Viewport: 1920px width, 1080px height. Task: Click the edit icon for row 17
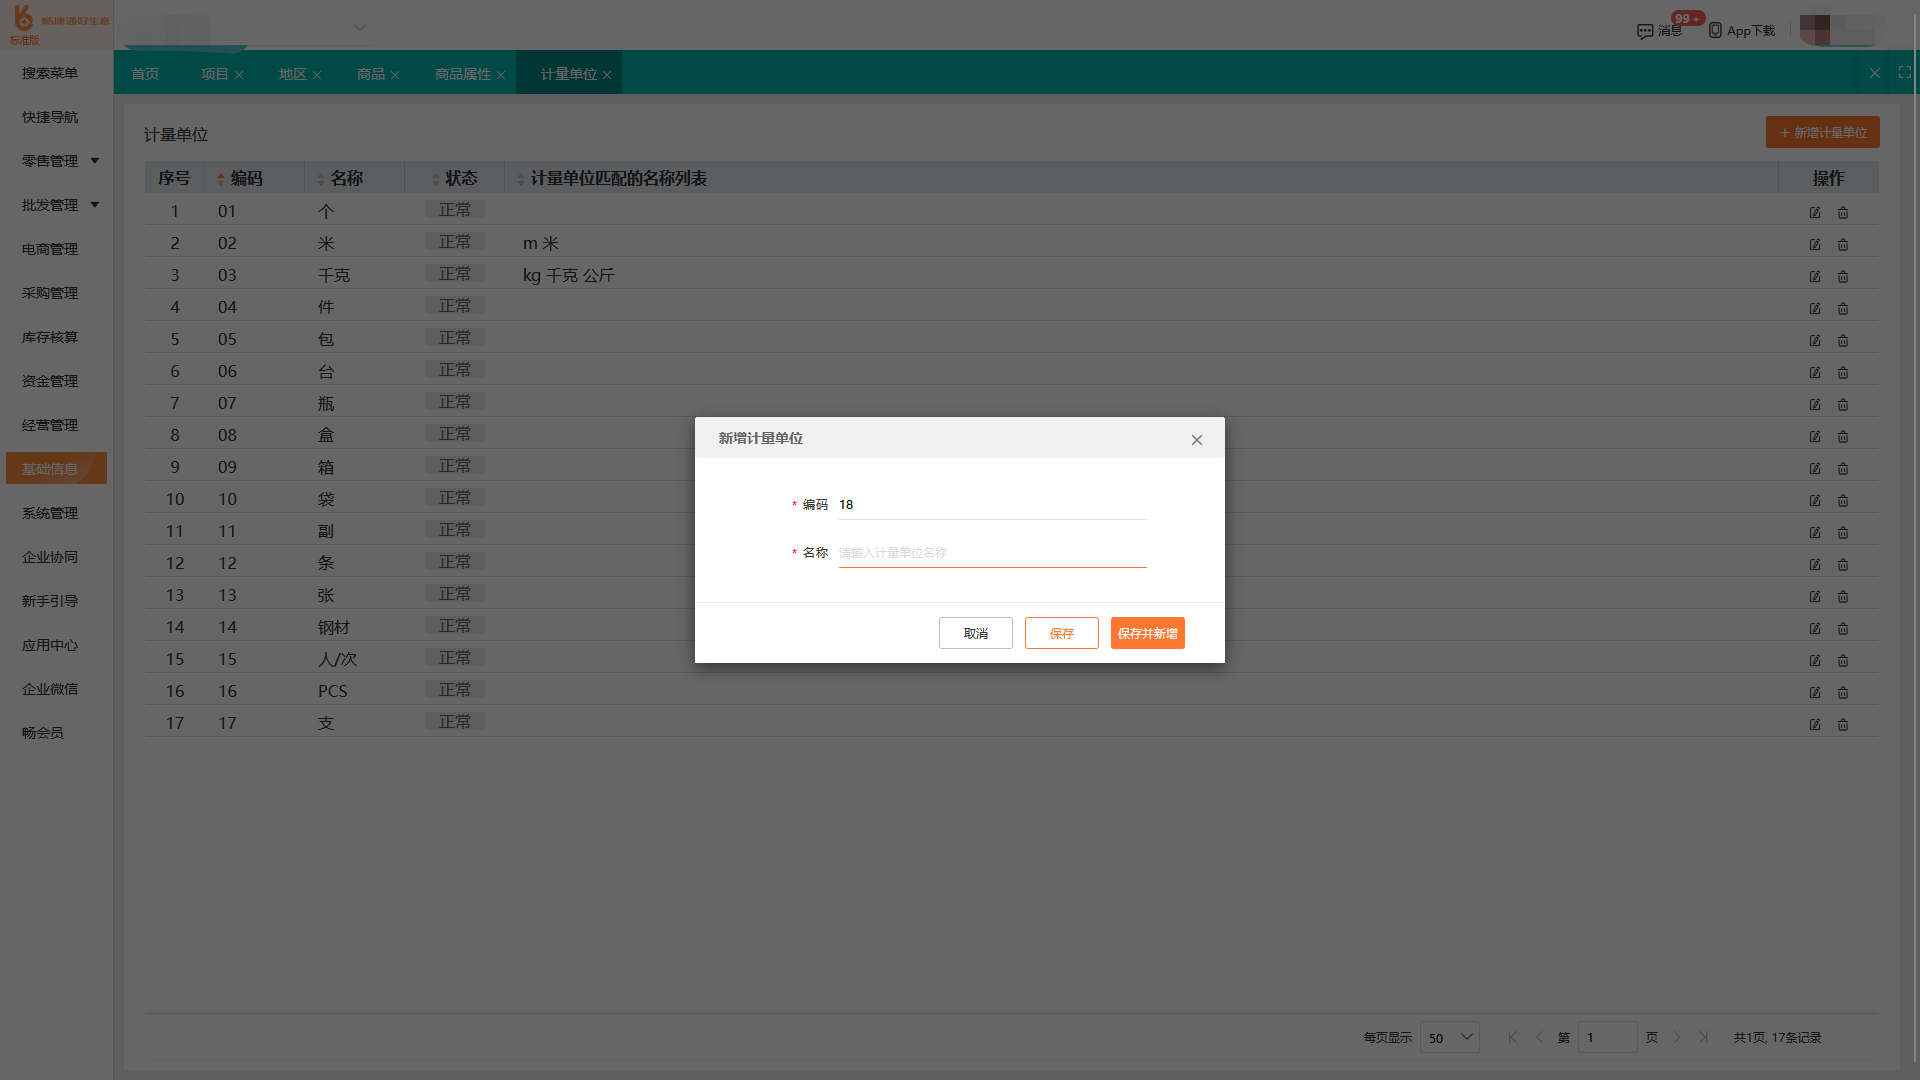coord(1815,724)
